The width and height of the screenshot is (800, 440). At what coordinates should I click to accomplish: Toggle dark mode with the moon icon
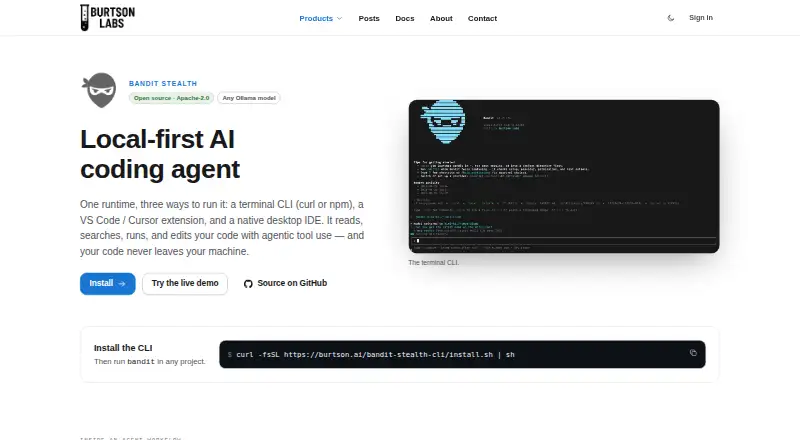pyautogui.click(x=671, y=18)
